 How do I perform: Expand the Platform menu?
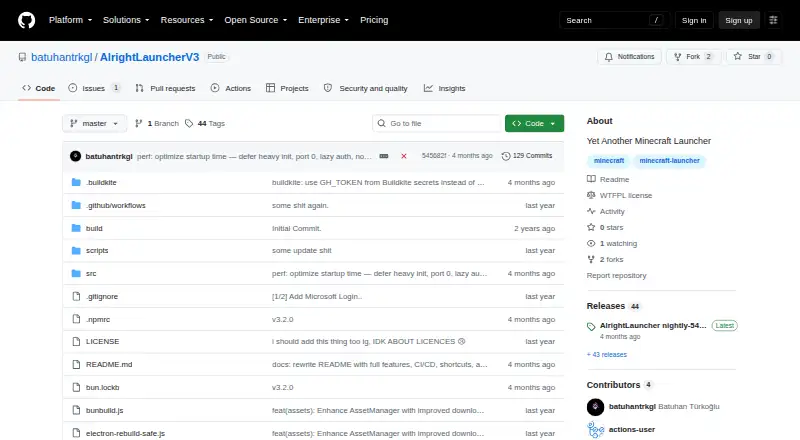click(x=70, y=20)
